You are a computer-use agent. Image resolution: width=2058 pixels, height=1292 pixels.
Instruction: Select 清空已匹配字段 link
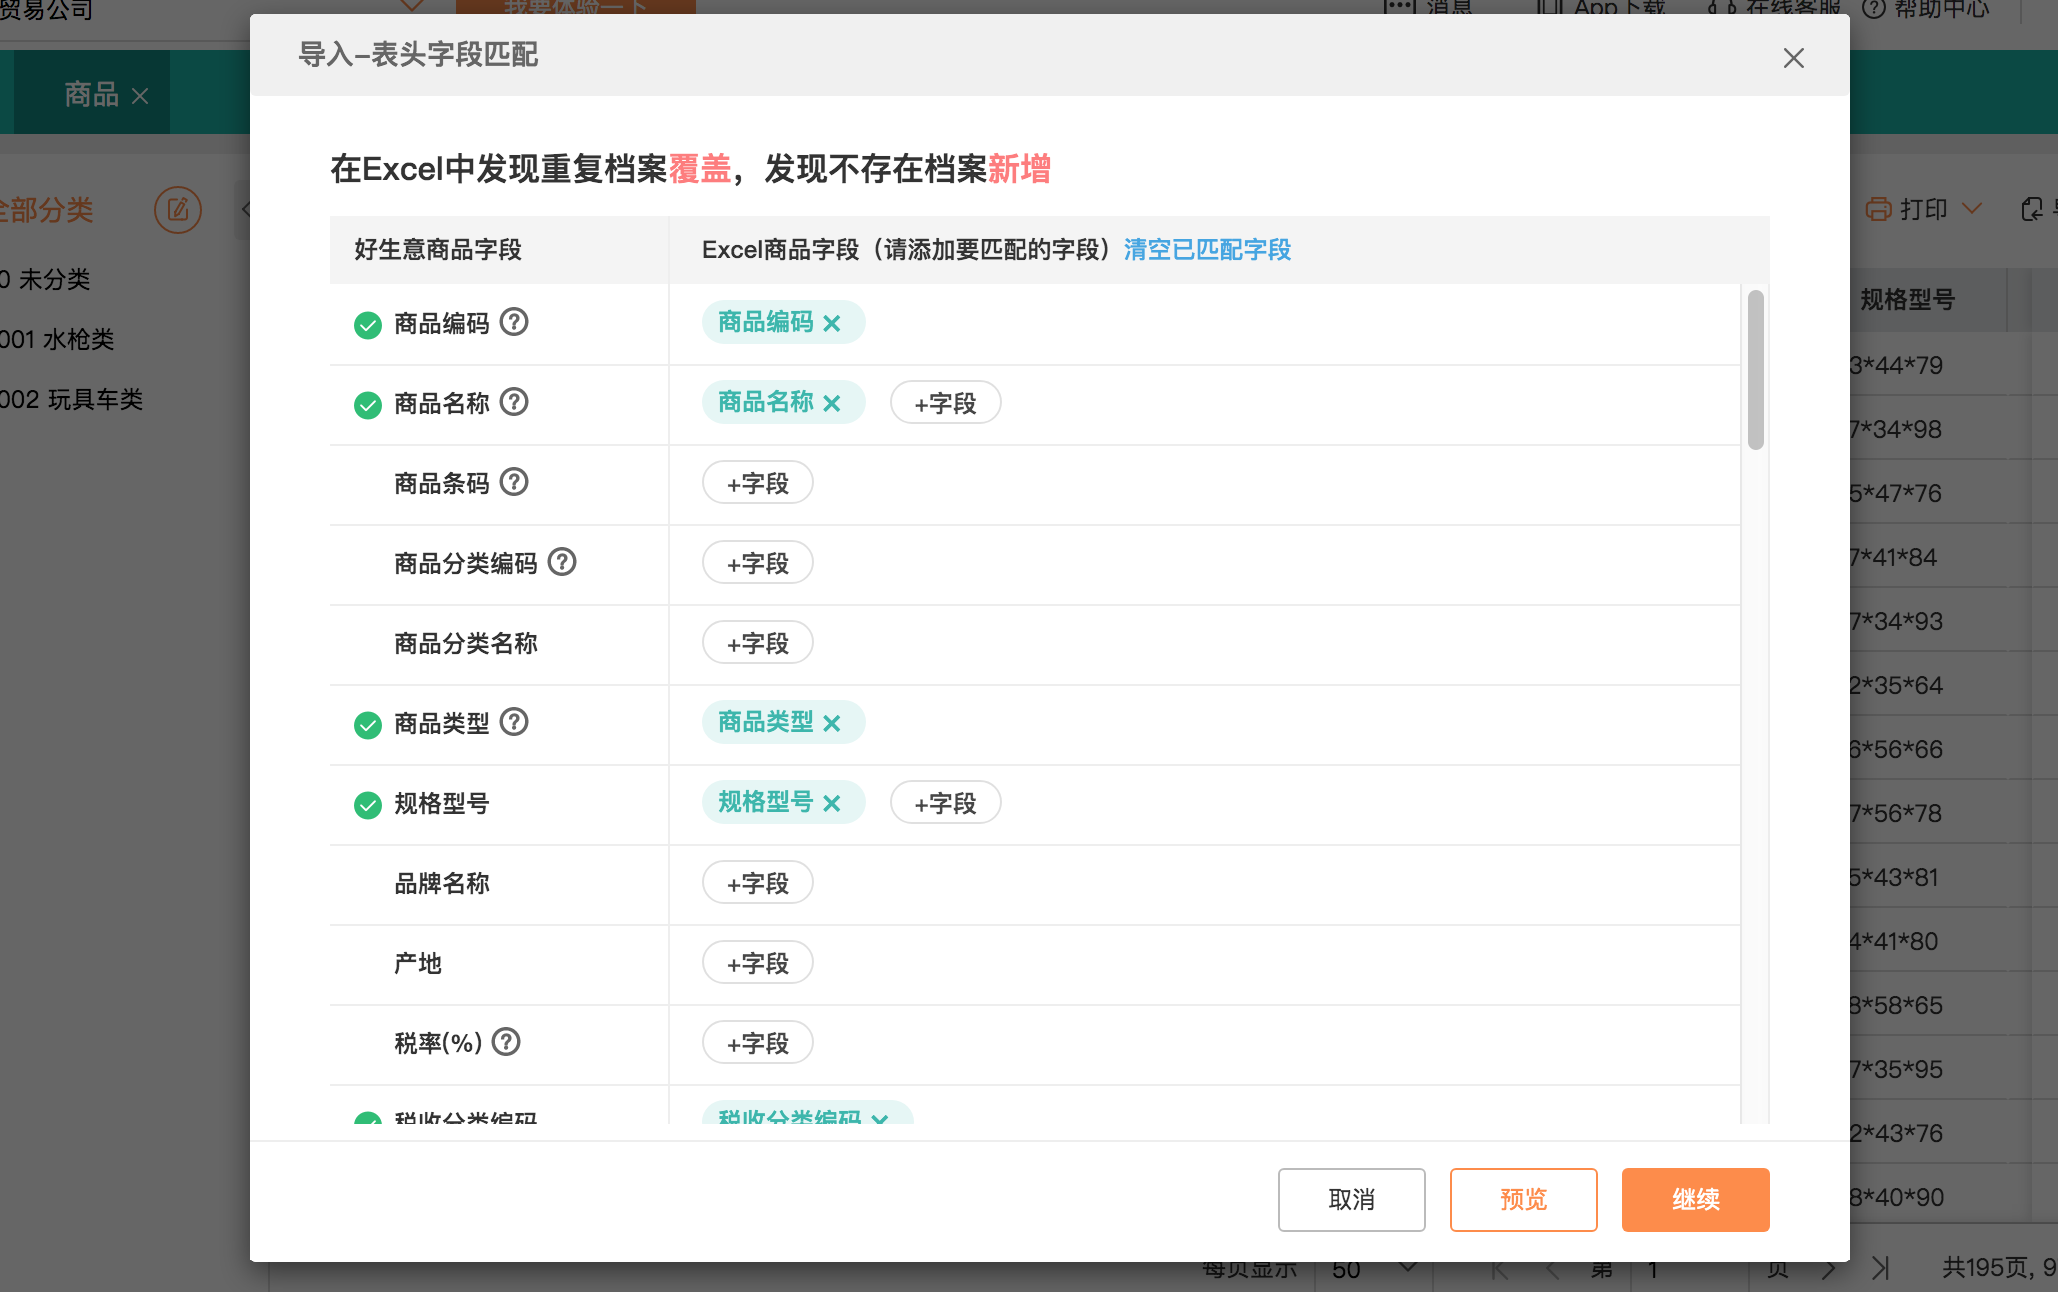coord(1205,249)
